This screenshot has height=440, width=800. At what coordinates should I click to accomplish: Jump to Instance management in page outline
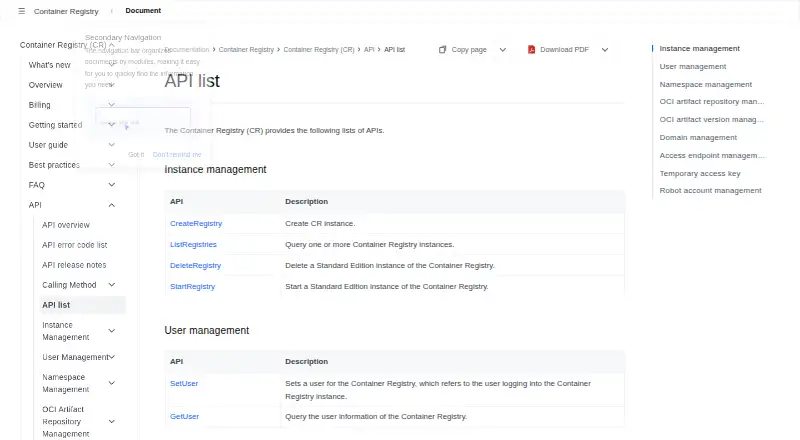click(x=699, y=48)
